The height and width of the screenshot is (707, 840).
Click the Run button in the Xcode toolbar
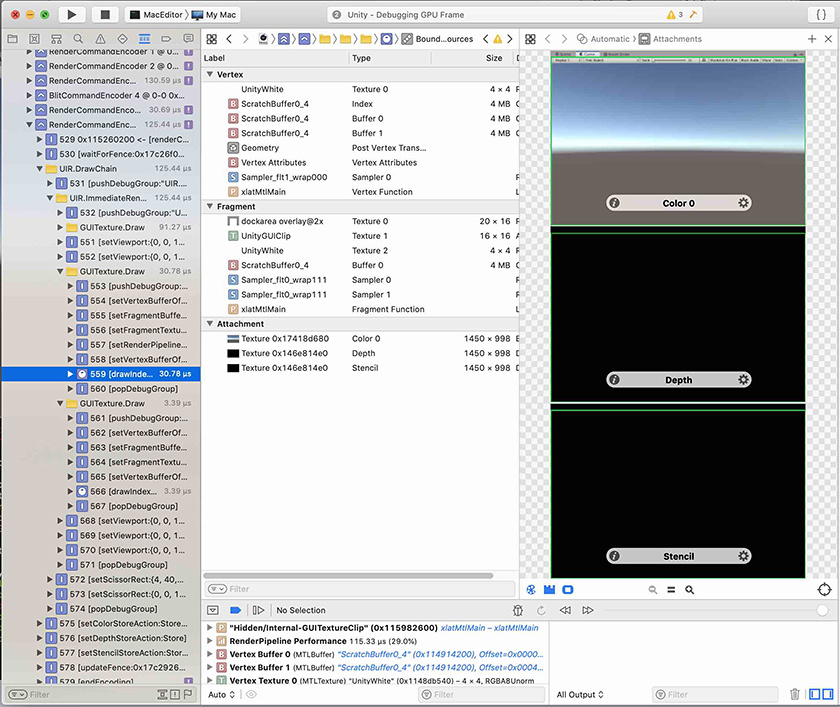[x=71, y=15]
